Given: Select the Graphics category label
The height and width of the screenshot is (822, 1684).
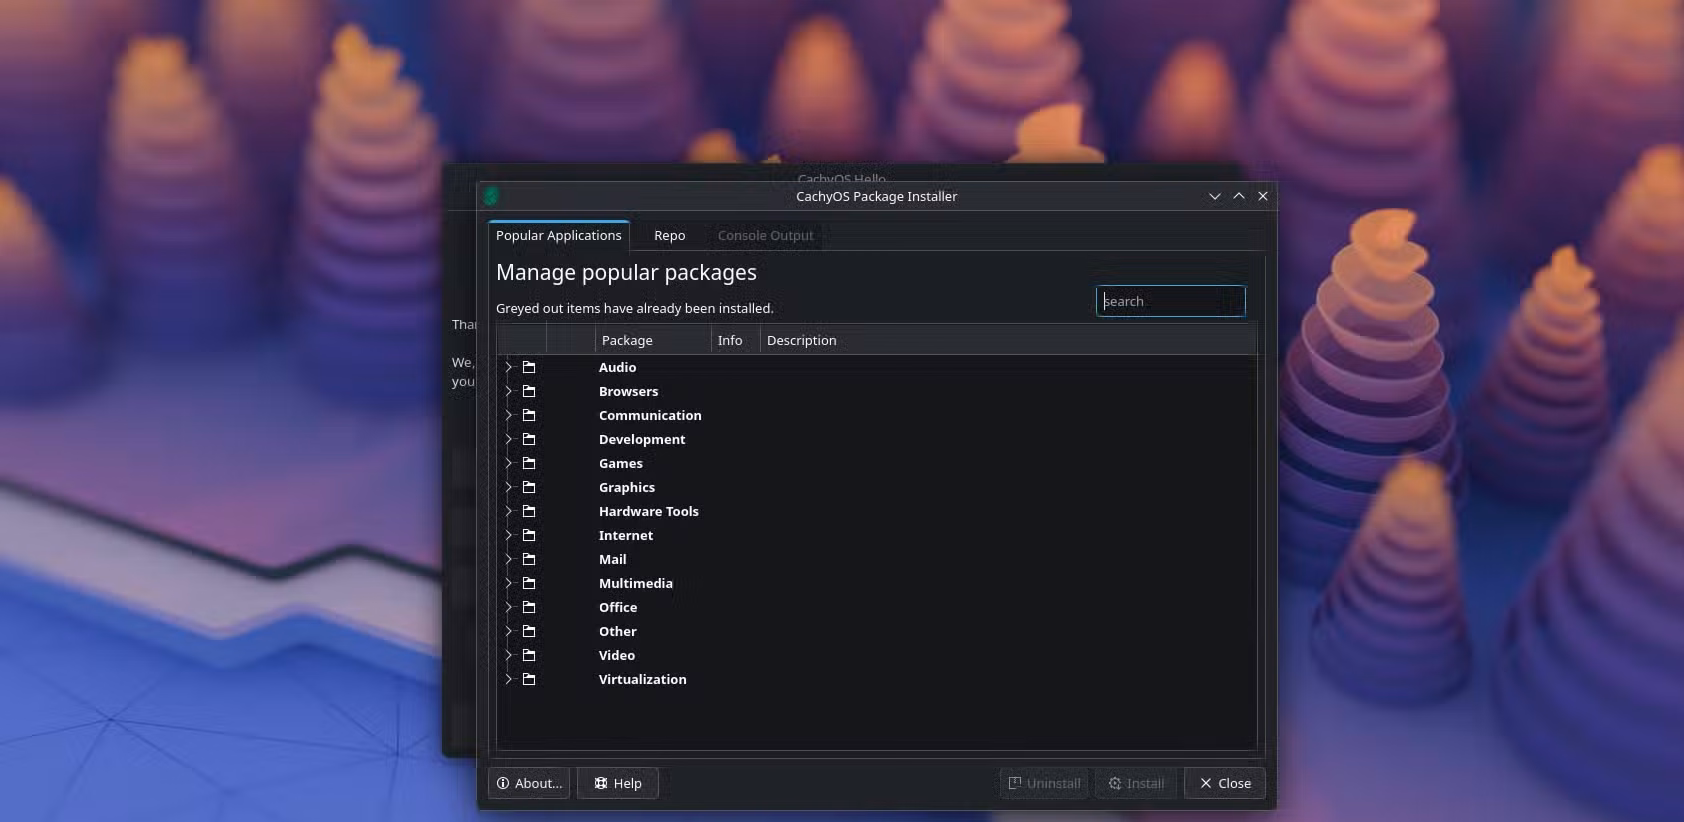Looking at the screenshot, I should 627,487.
